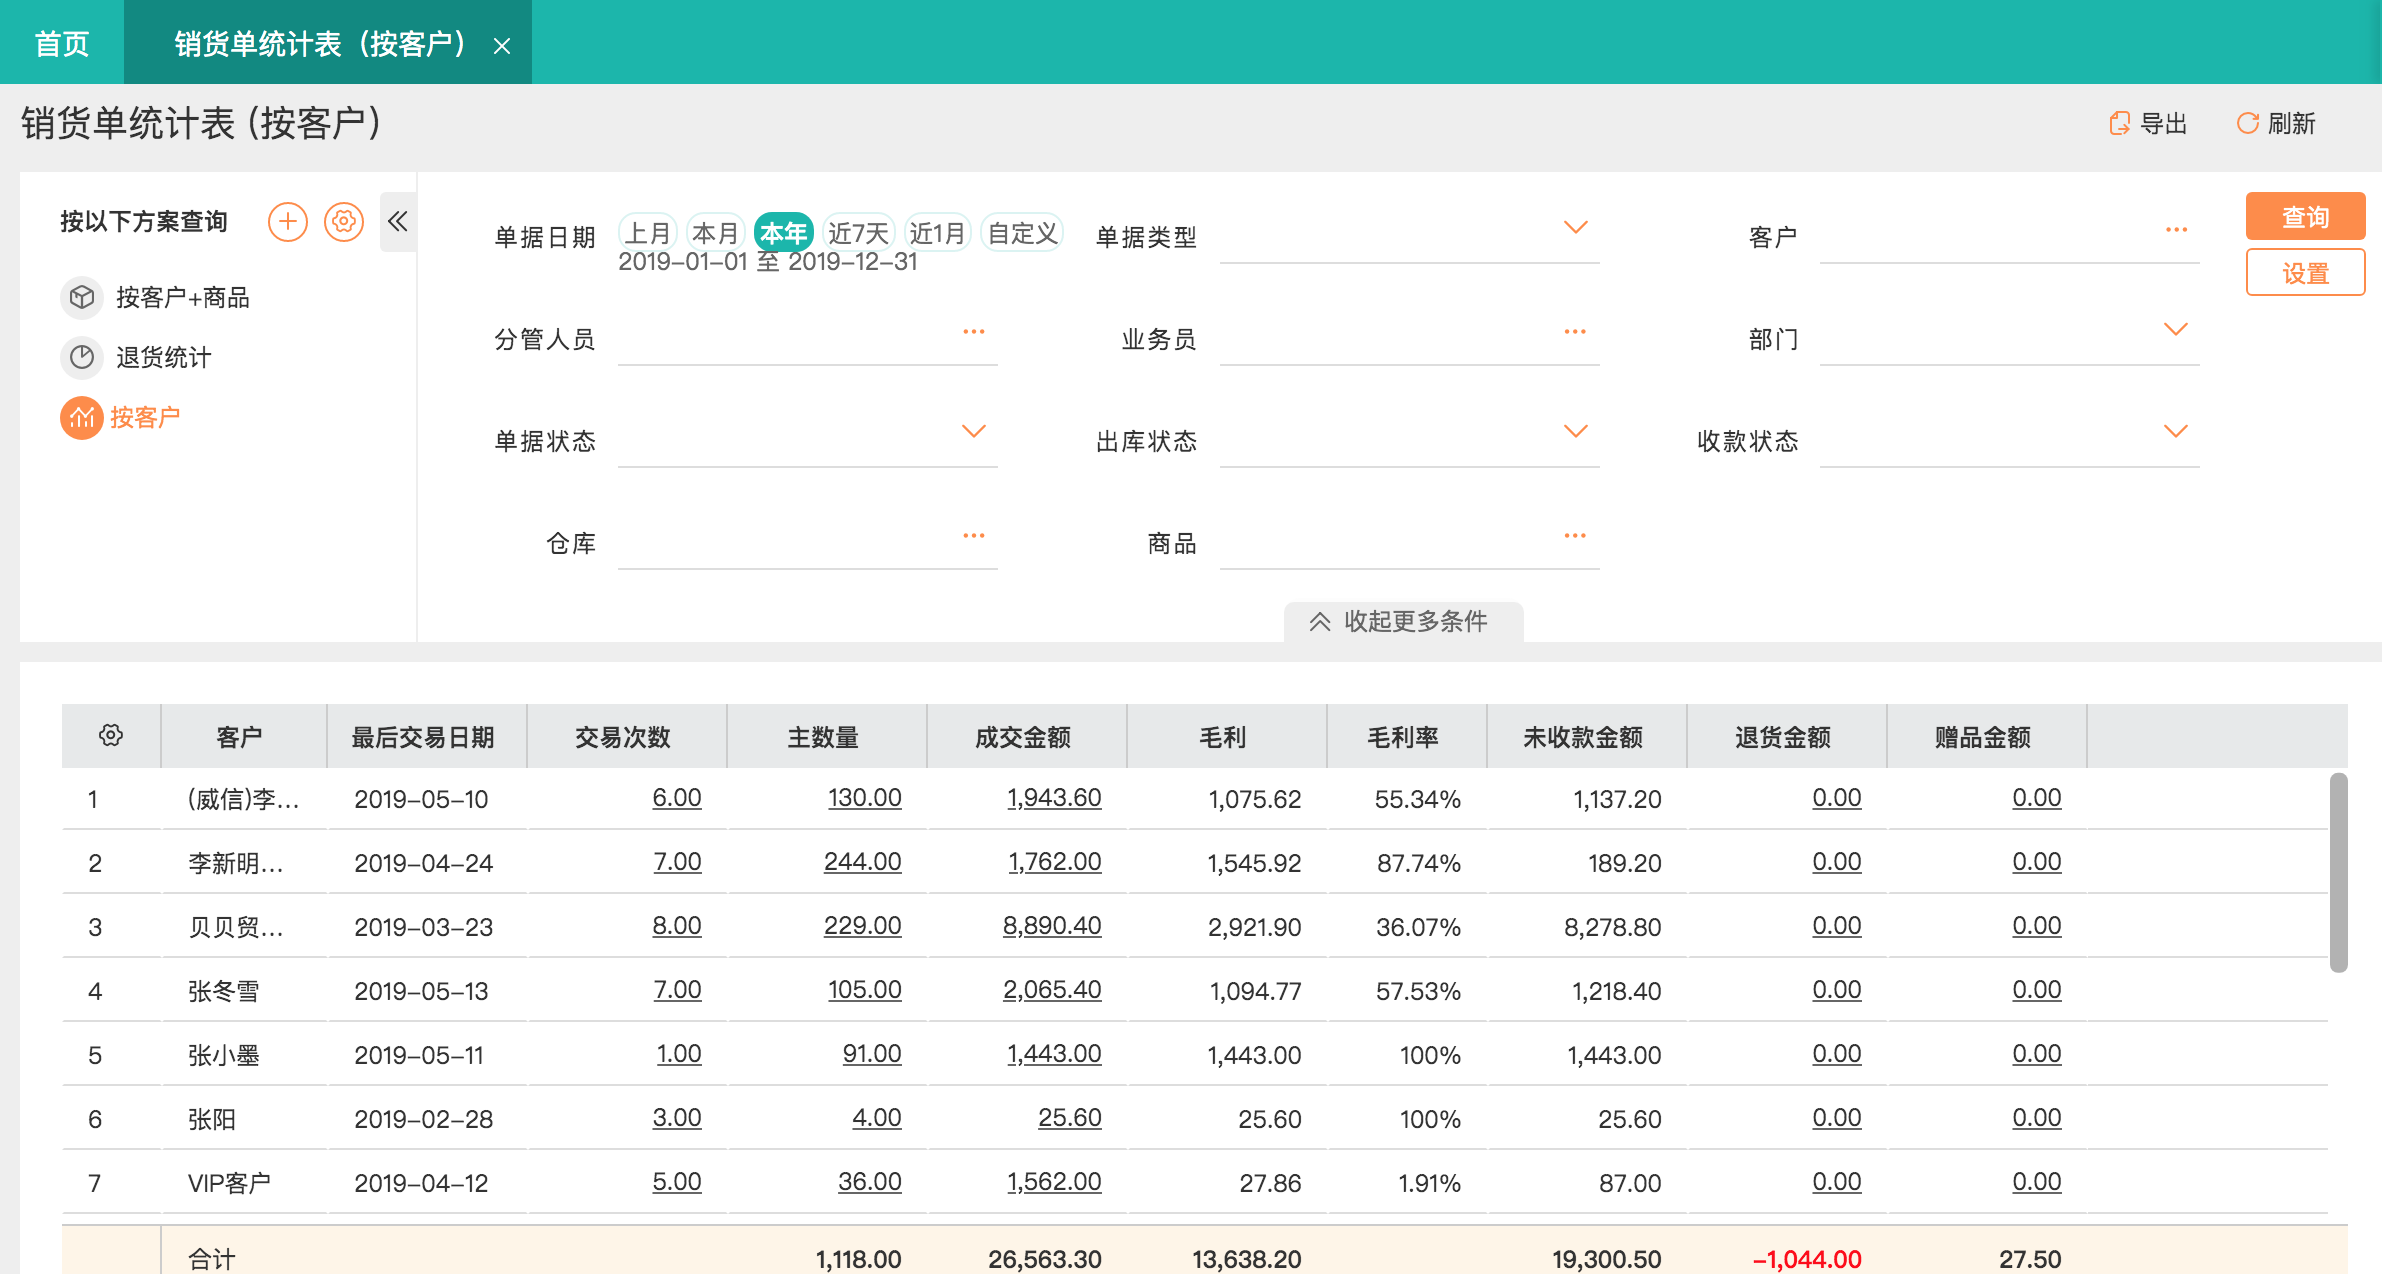2382x1274 pixels.
Task: Click the 收起更多条件 collapse button
Action: pos(1393,620)
